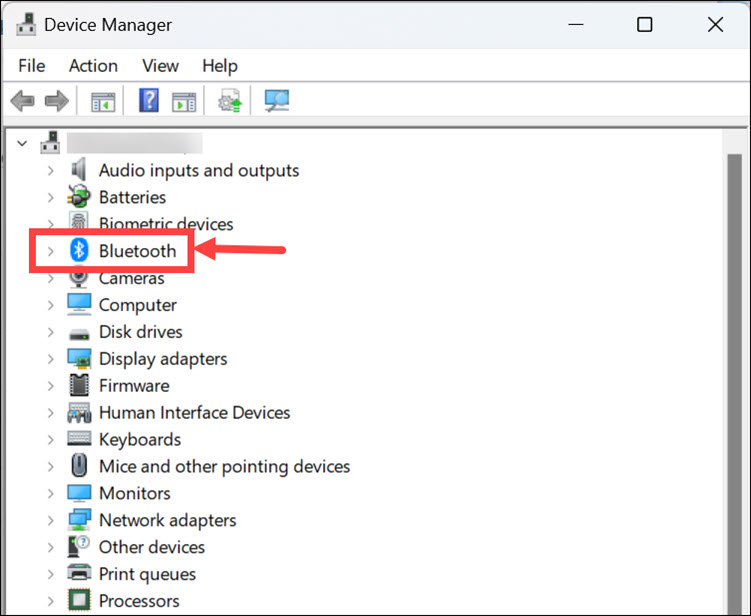This screenshot has width=751, height=616.
Task: Open the File menu
Action: (x=32, y=66)
